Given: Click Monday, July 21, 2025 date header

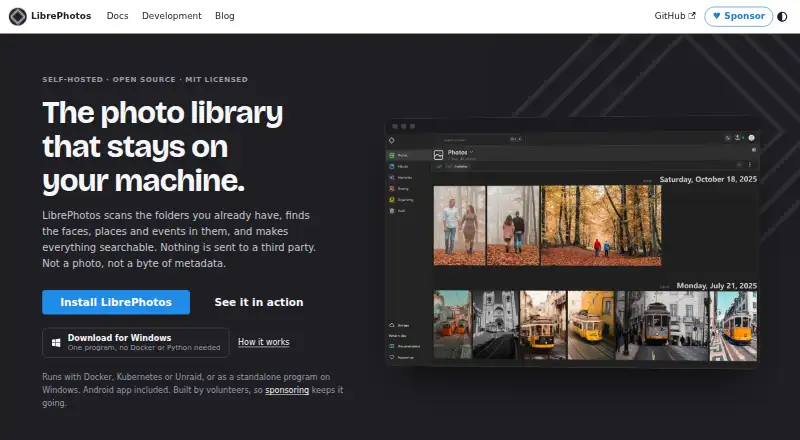Looking at the screenshot, I should click(717, 286).
